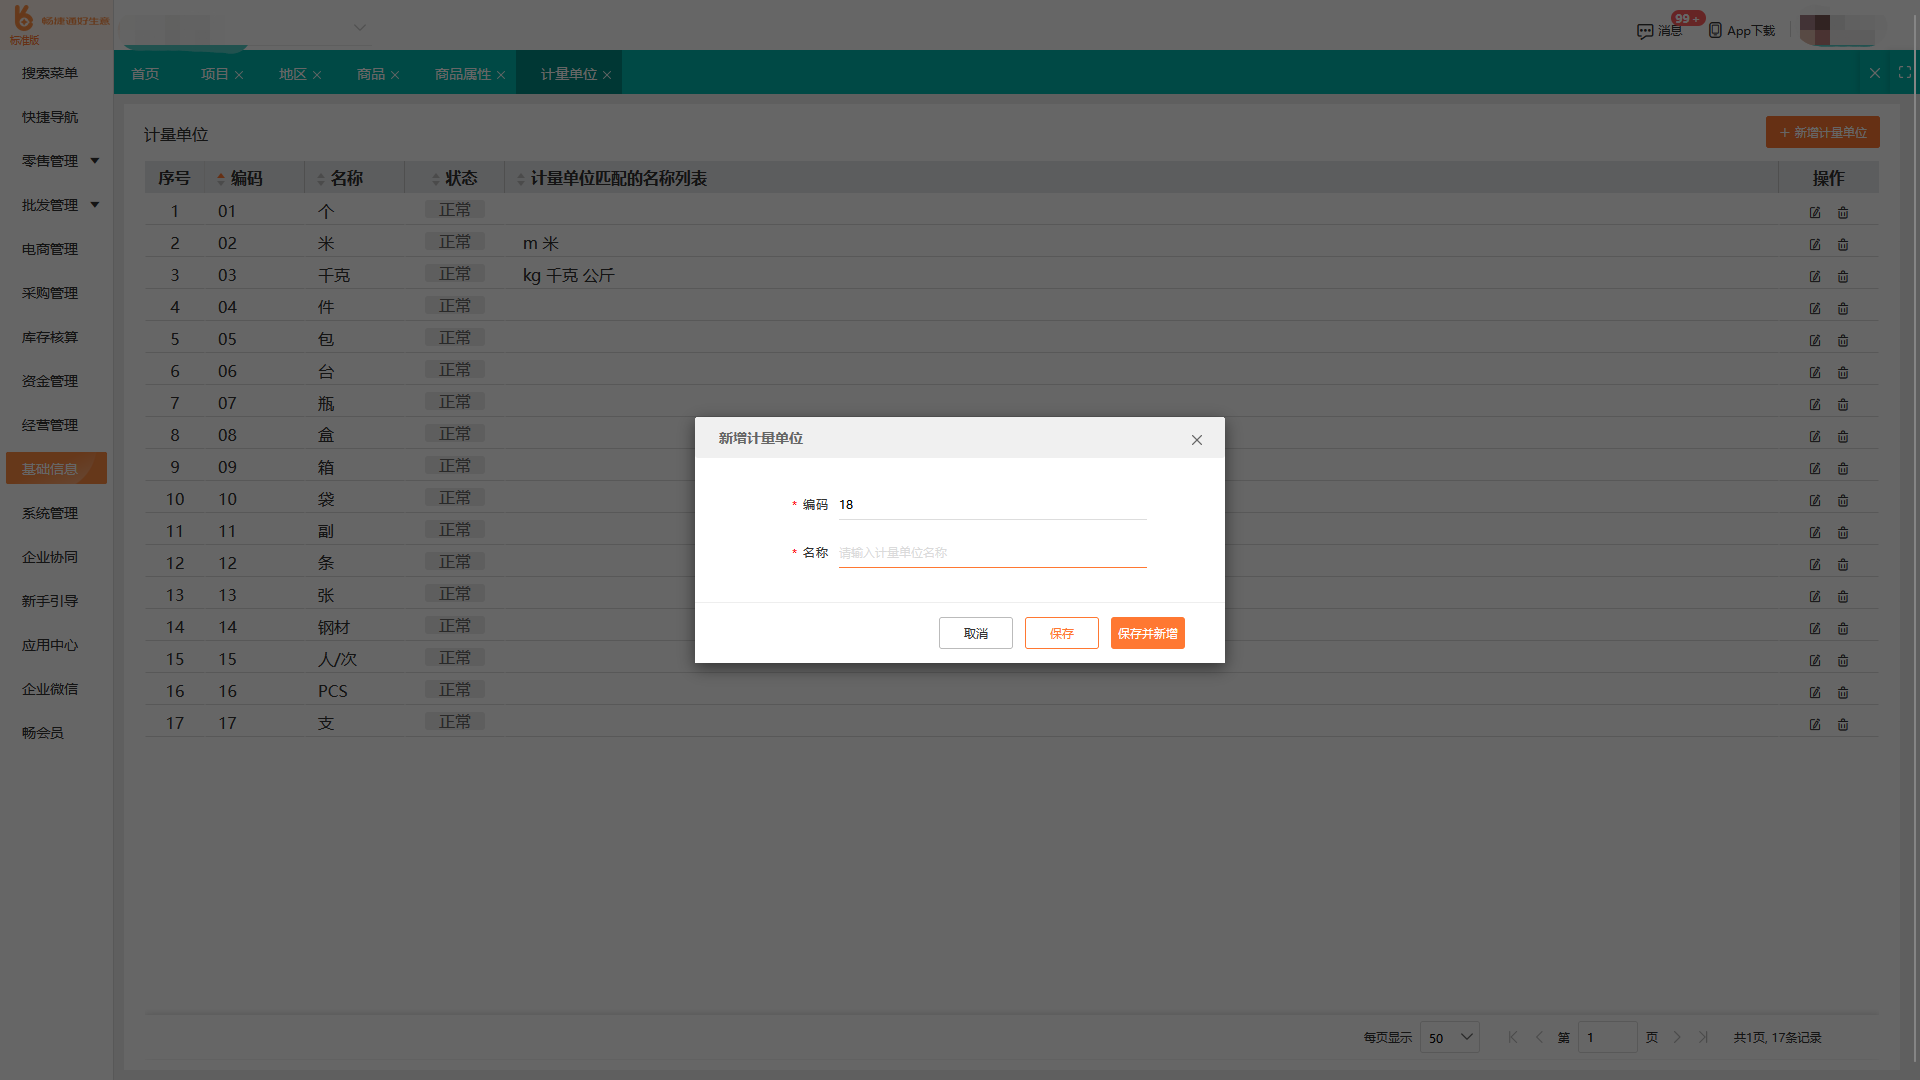Image resolution: width=1920 pixels, height=1080 pixels.
Task: Click 取消 button in dialog
Action: pyautogui.click(x=976, y=633)
